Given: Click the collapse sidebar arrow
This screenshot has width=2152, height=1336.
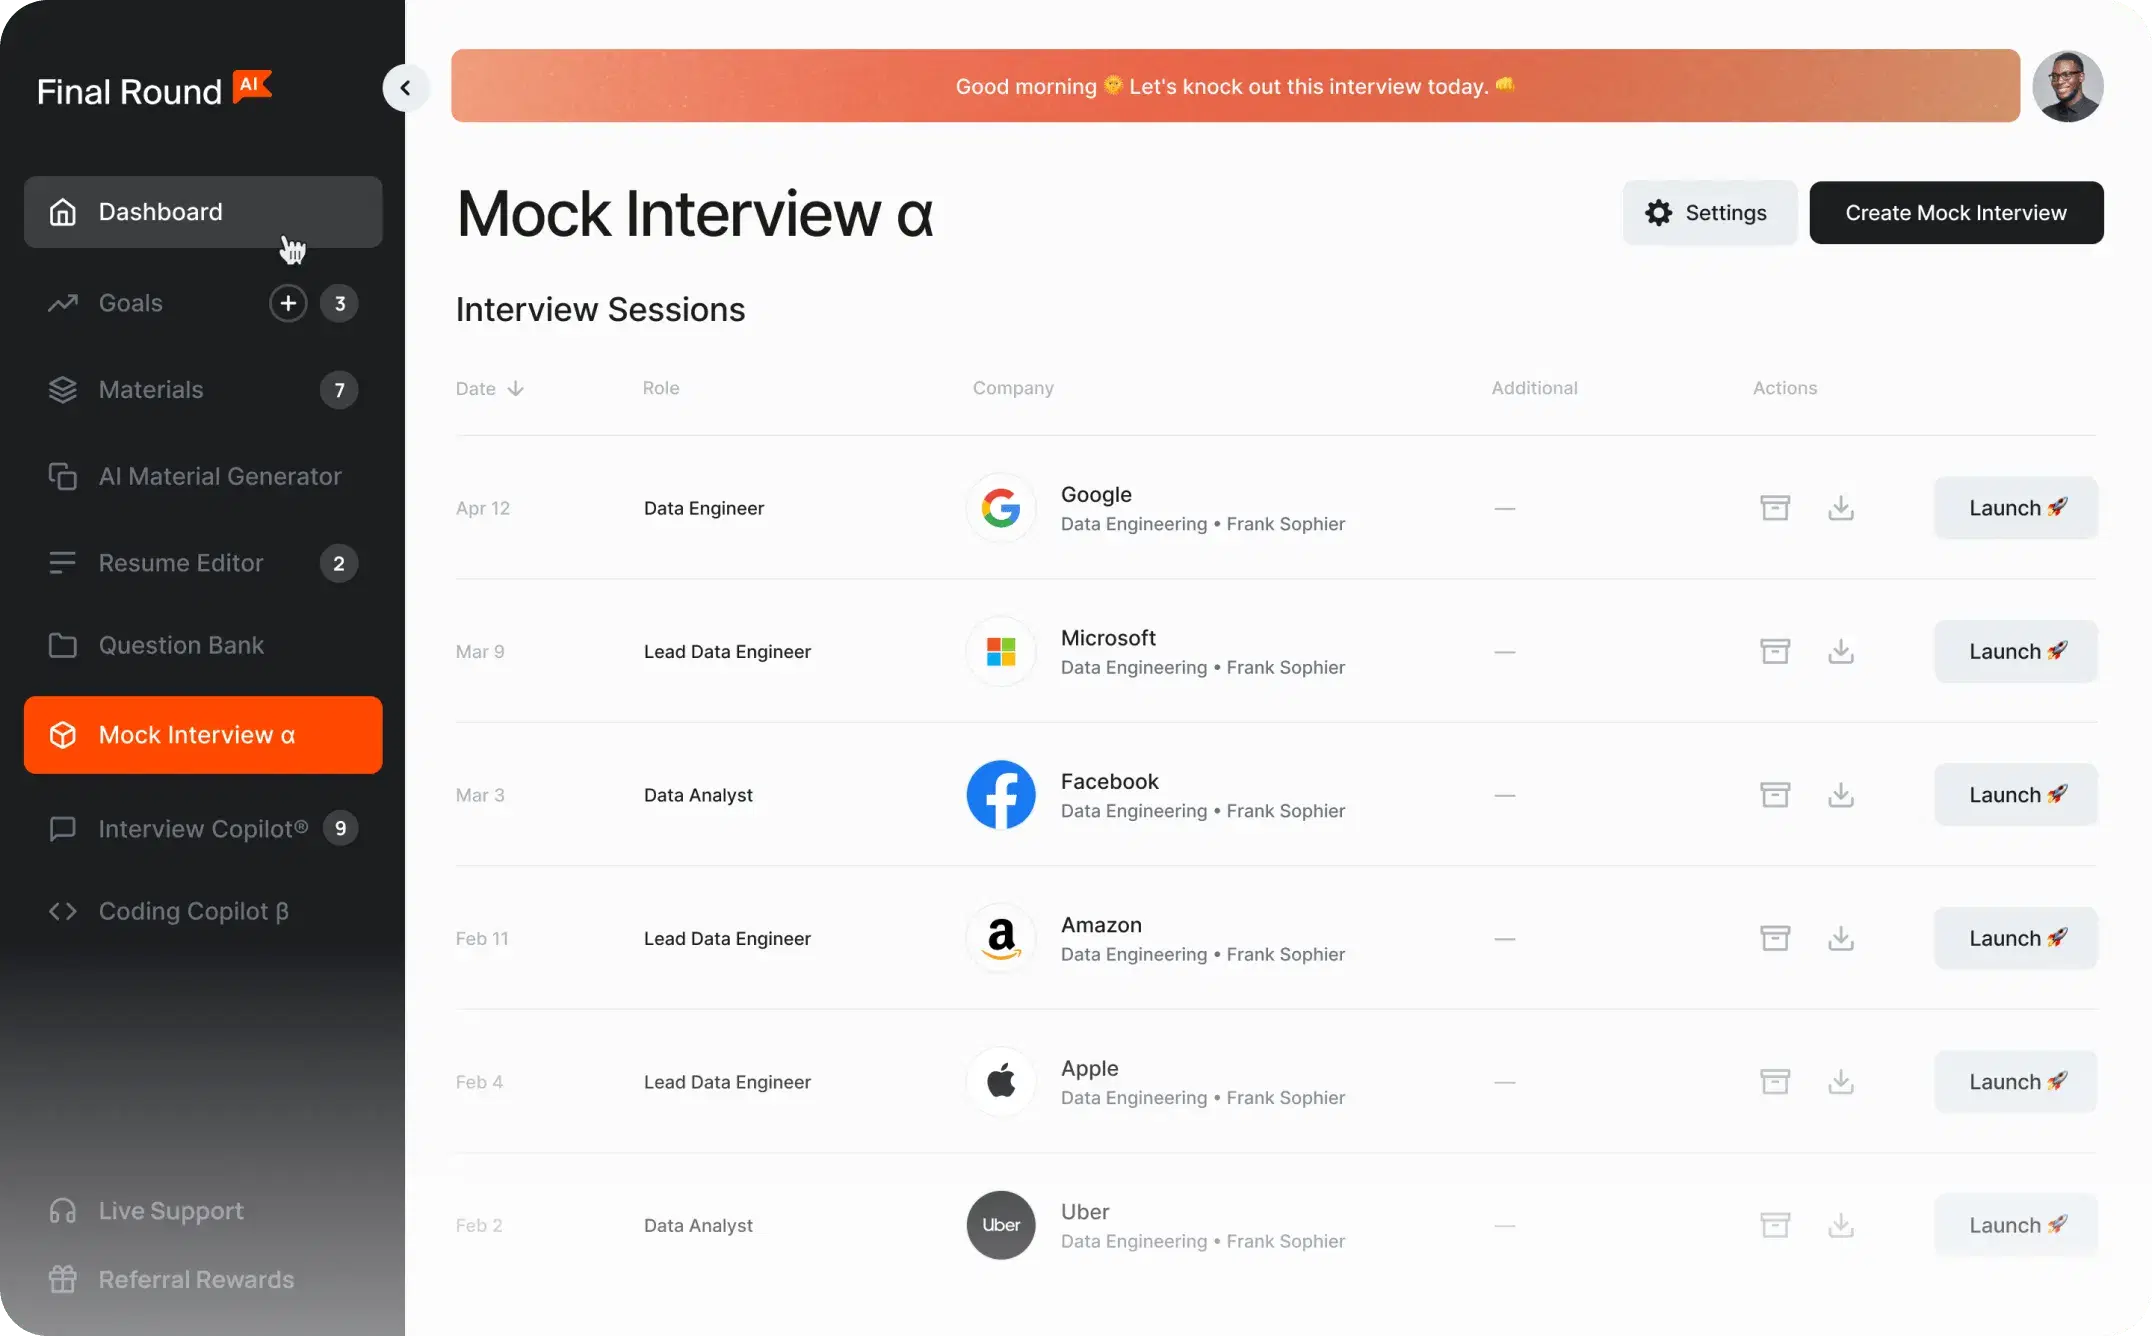Looking at the screenshot, I should [x=405, y=86].
